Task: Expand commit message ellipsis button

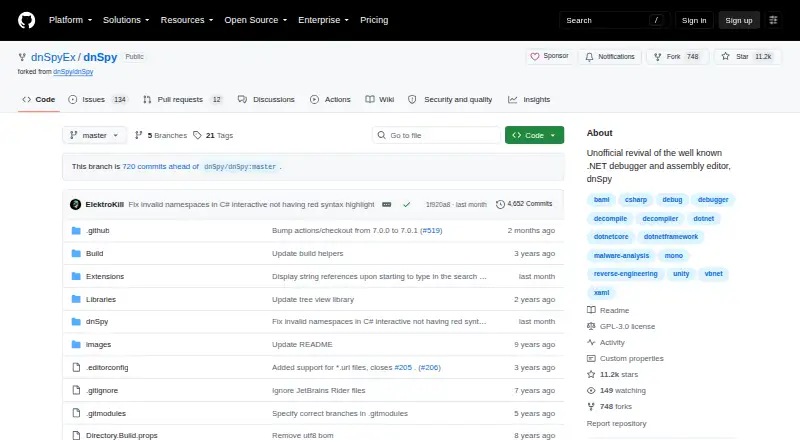Action: point(387,204)
